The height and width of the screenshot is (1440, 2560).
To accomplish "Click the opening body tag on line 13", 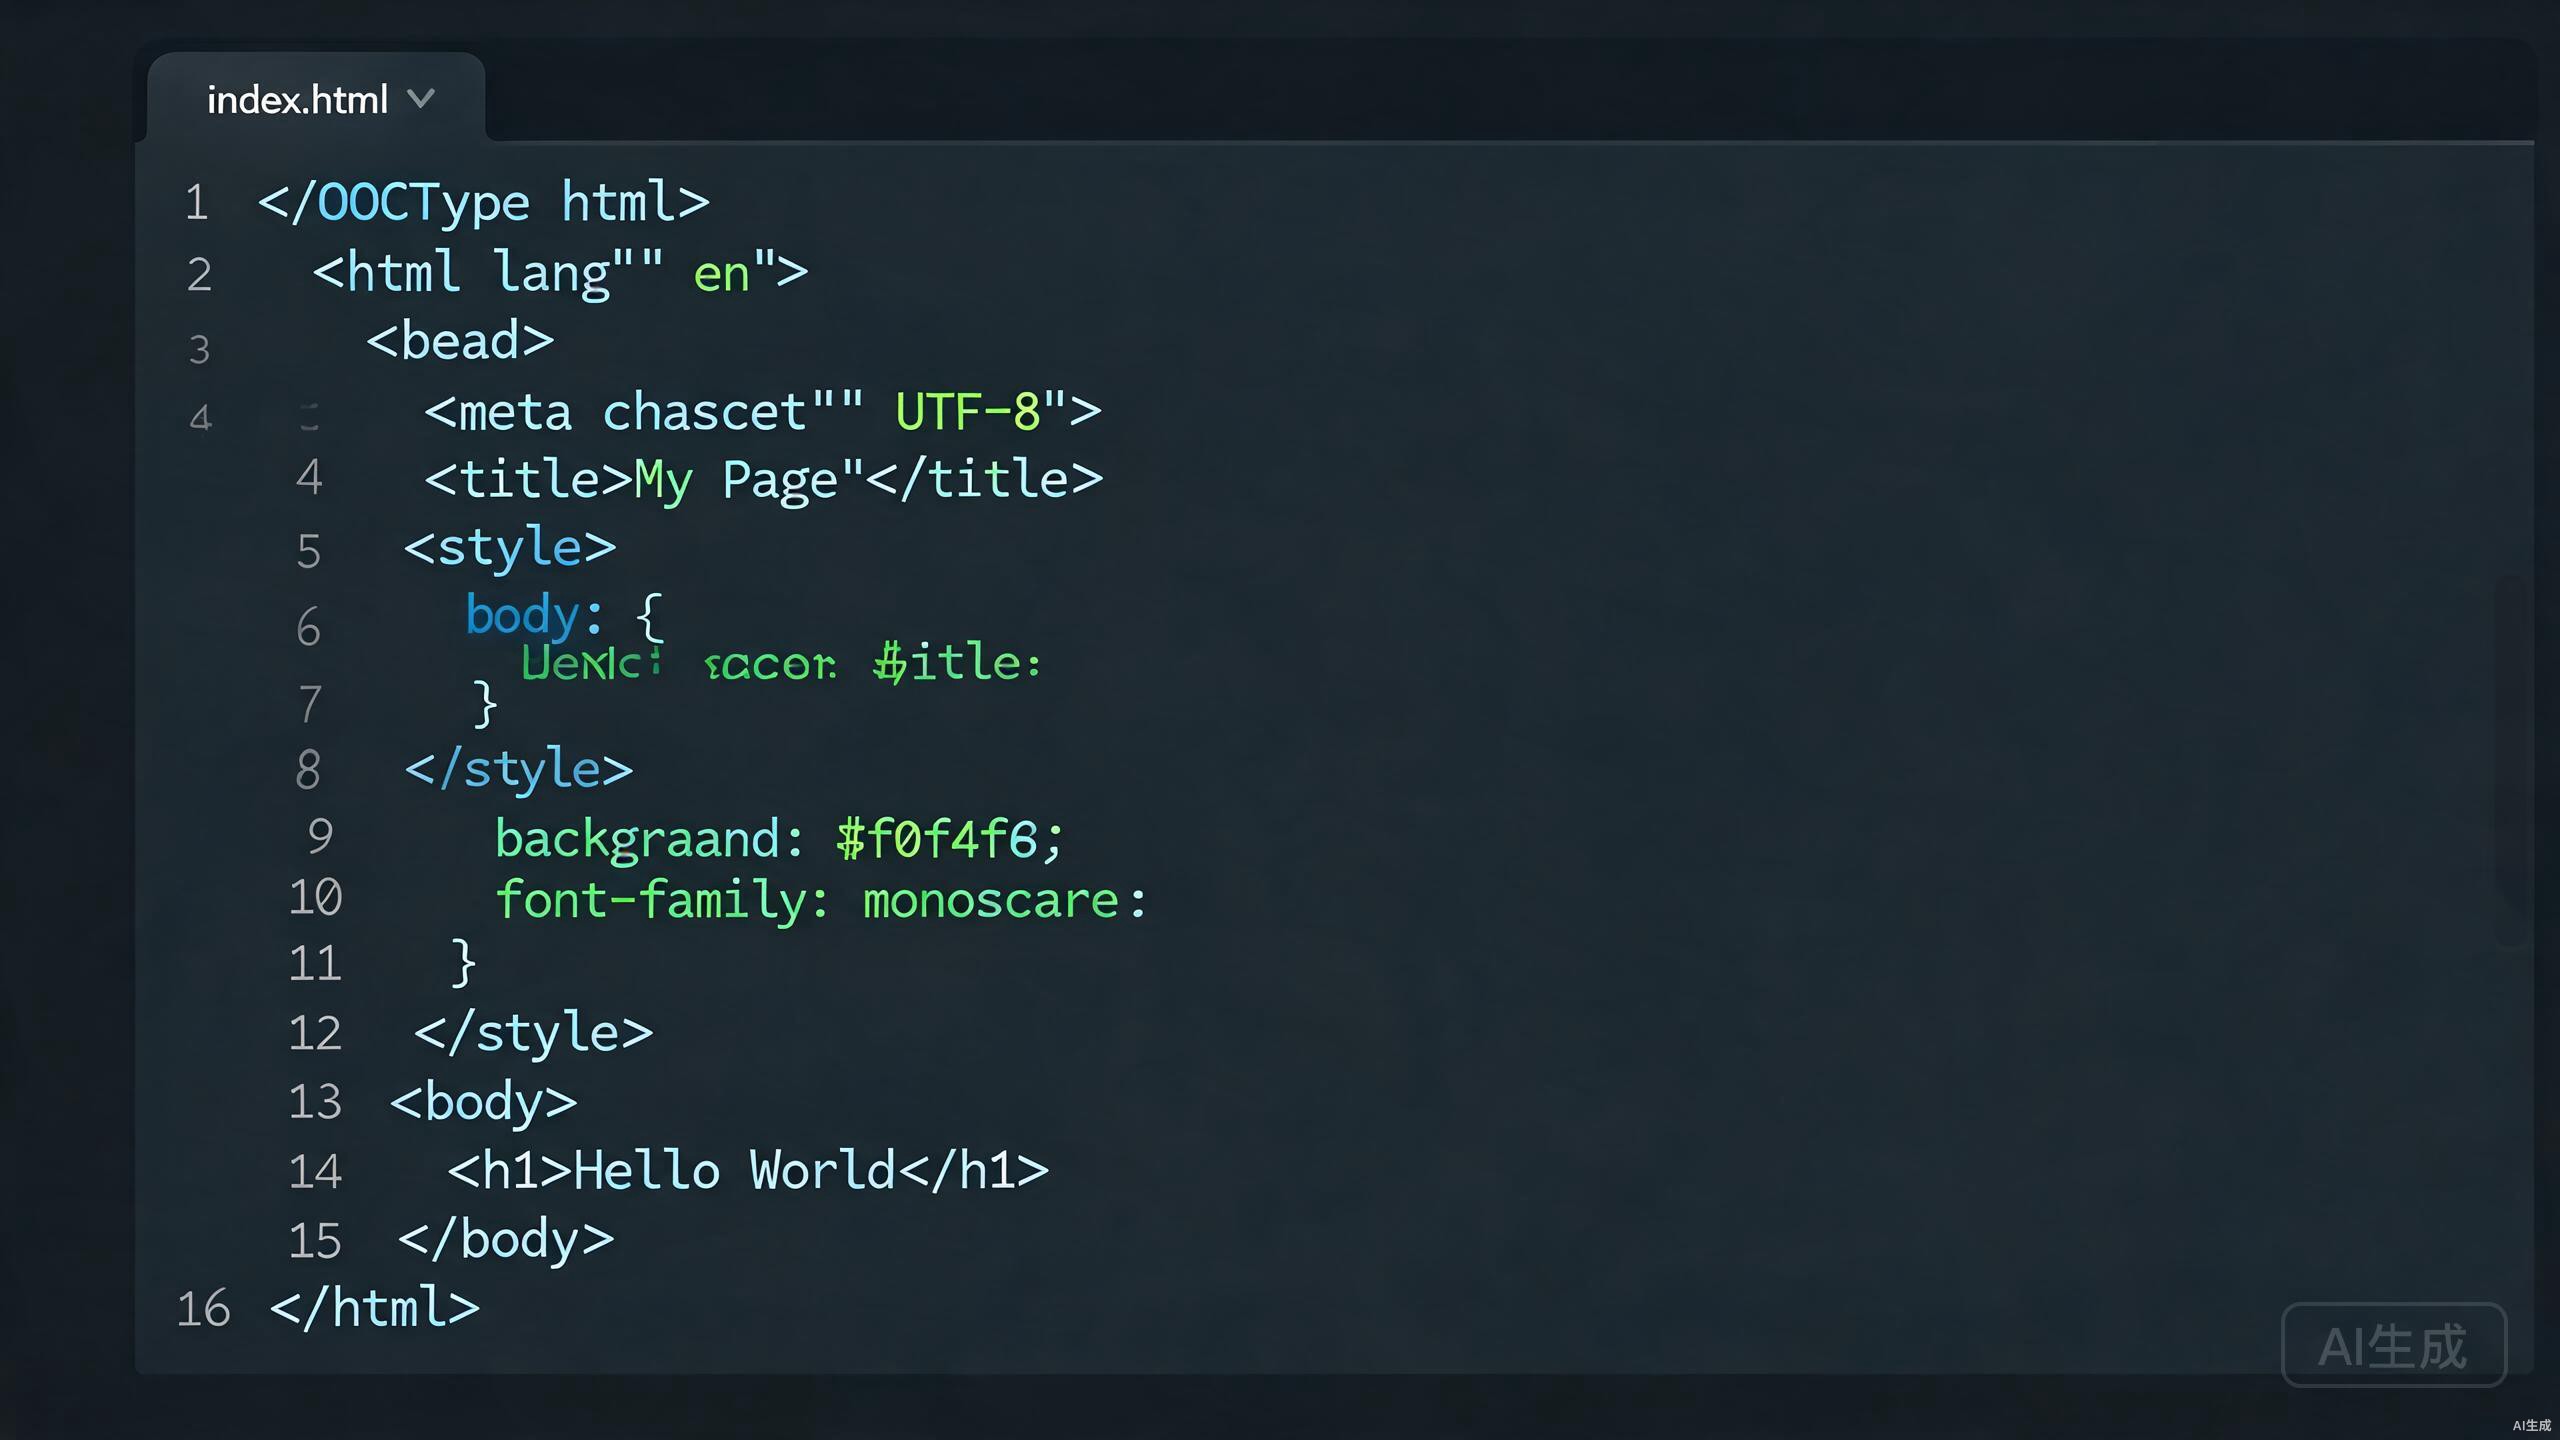I will 484,1103.
